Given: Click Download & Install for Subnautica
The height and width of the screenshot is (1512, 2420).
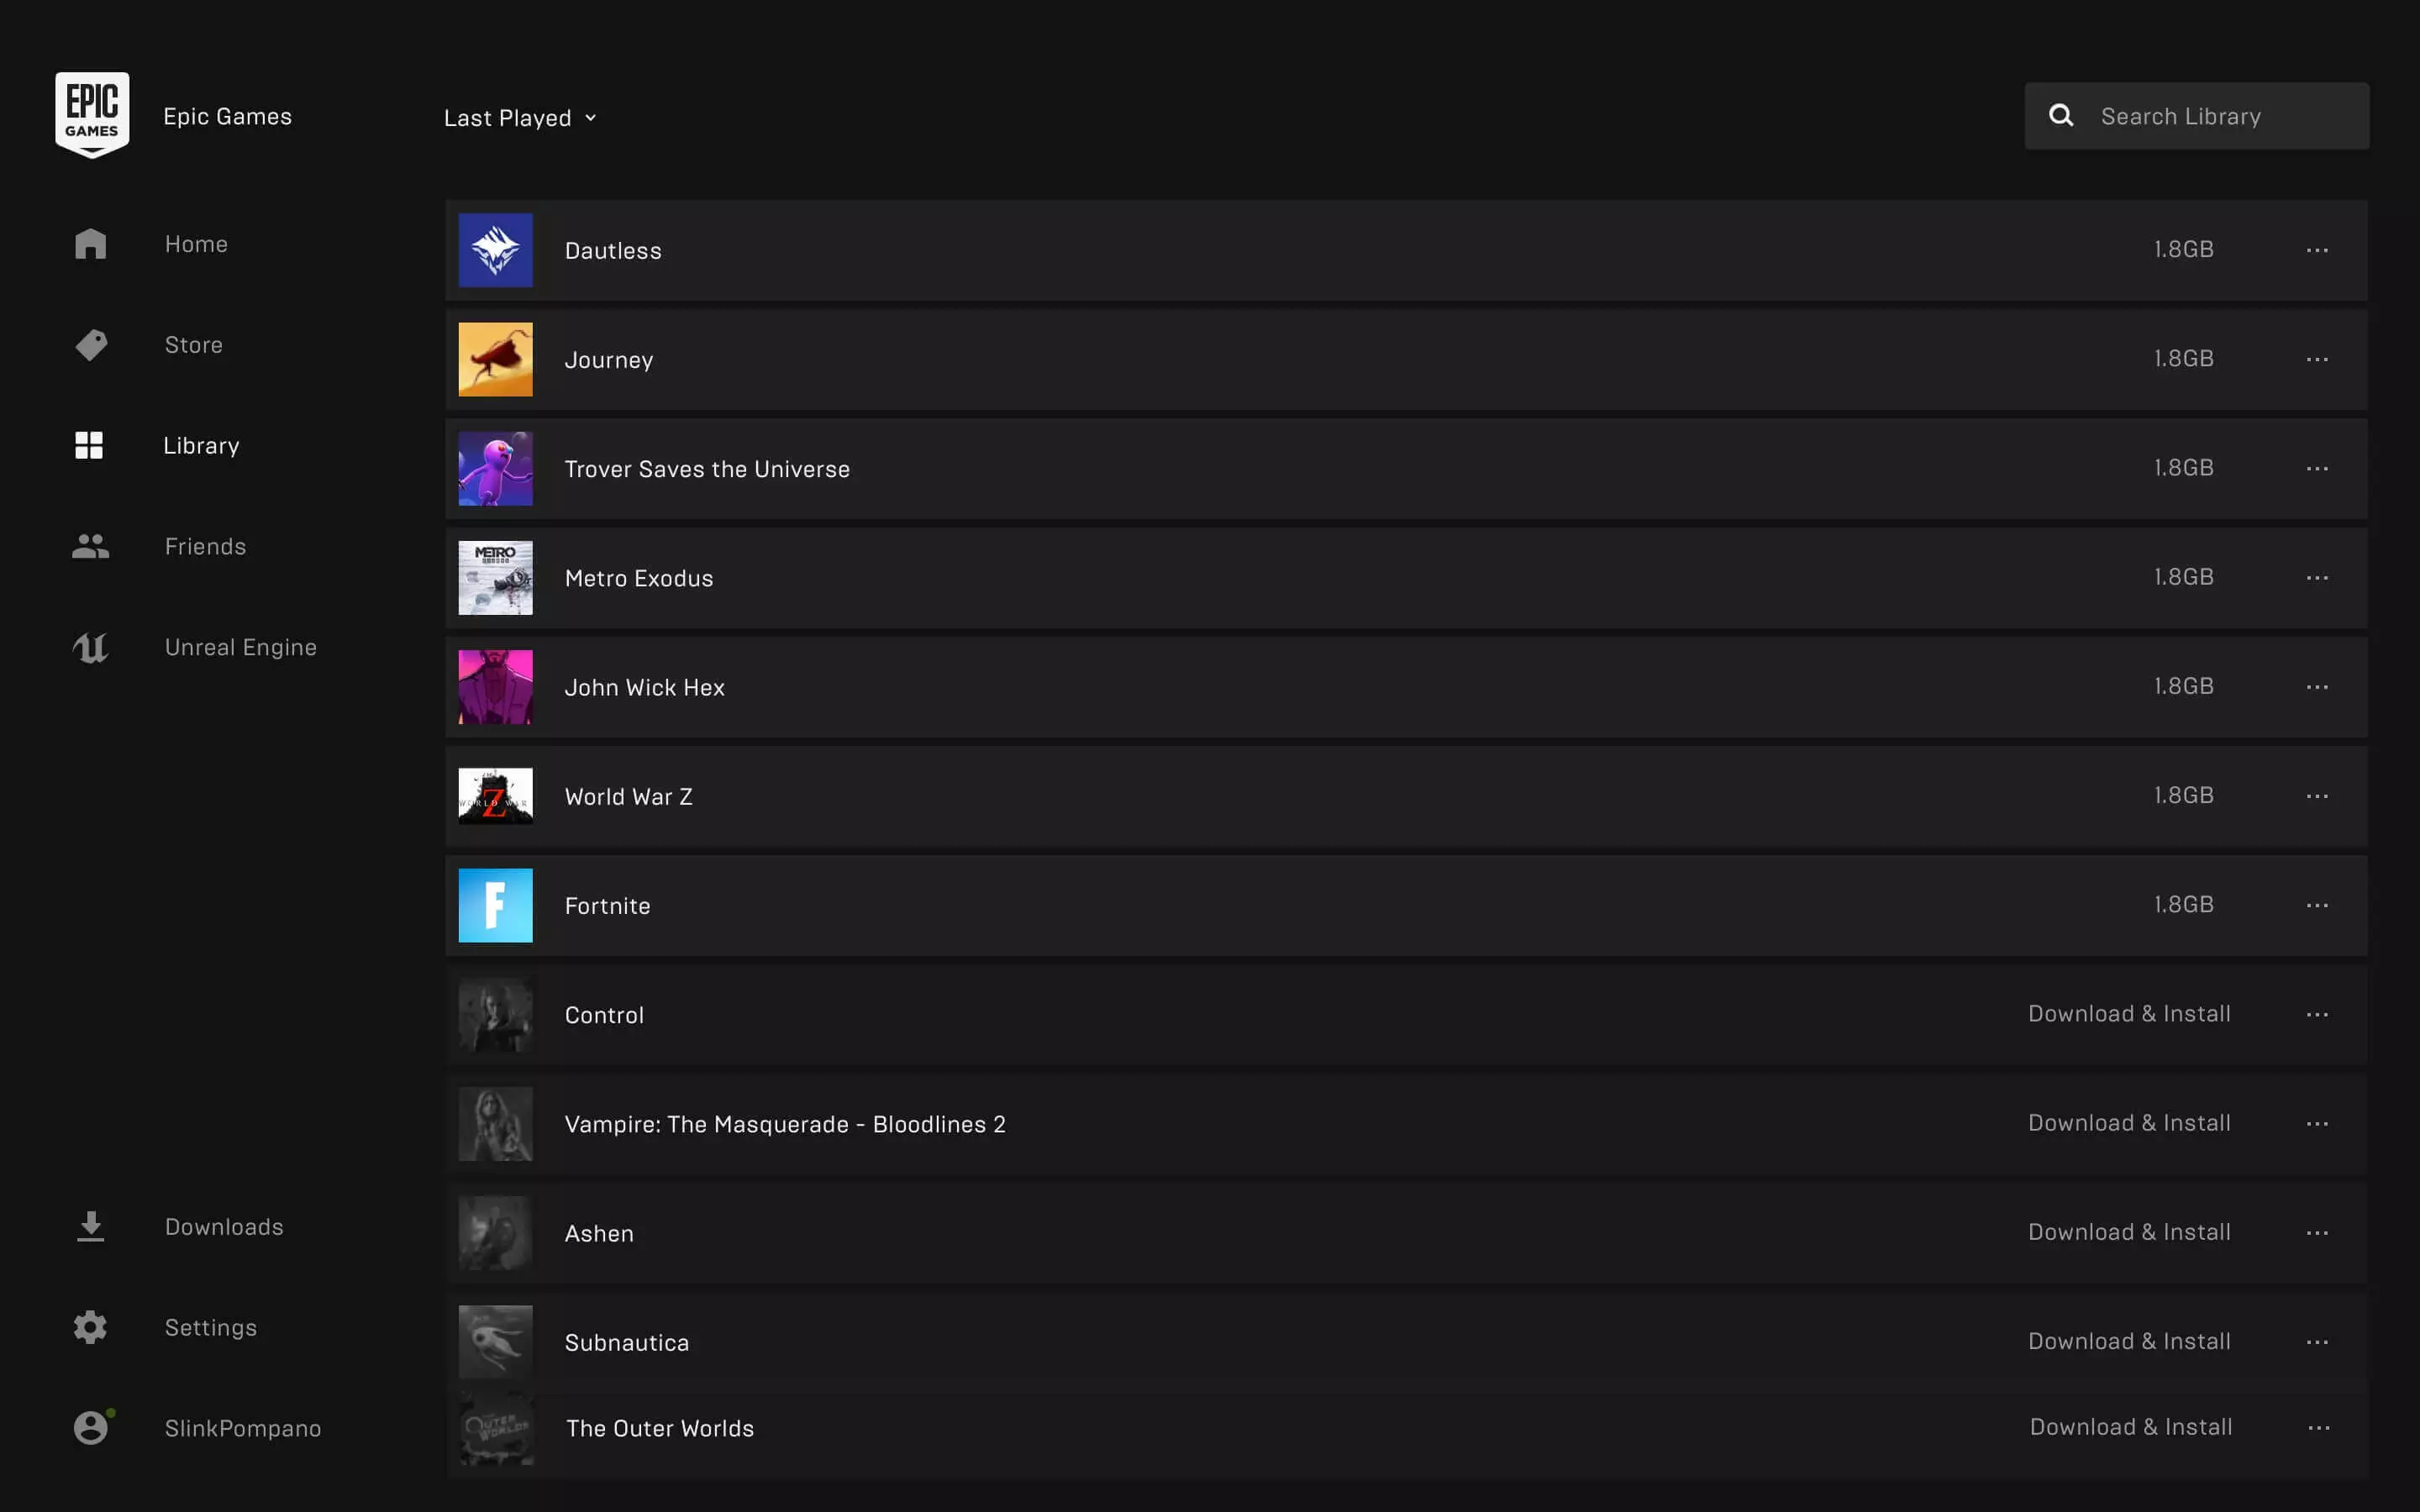Looking at the screenshot, I should 2129,1341.
